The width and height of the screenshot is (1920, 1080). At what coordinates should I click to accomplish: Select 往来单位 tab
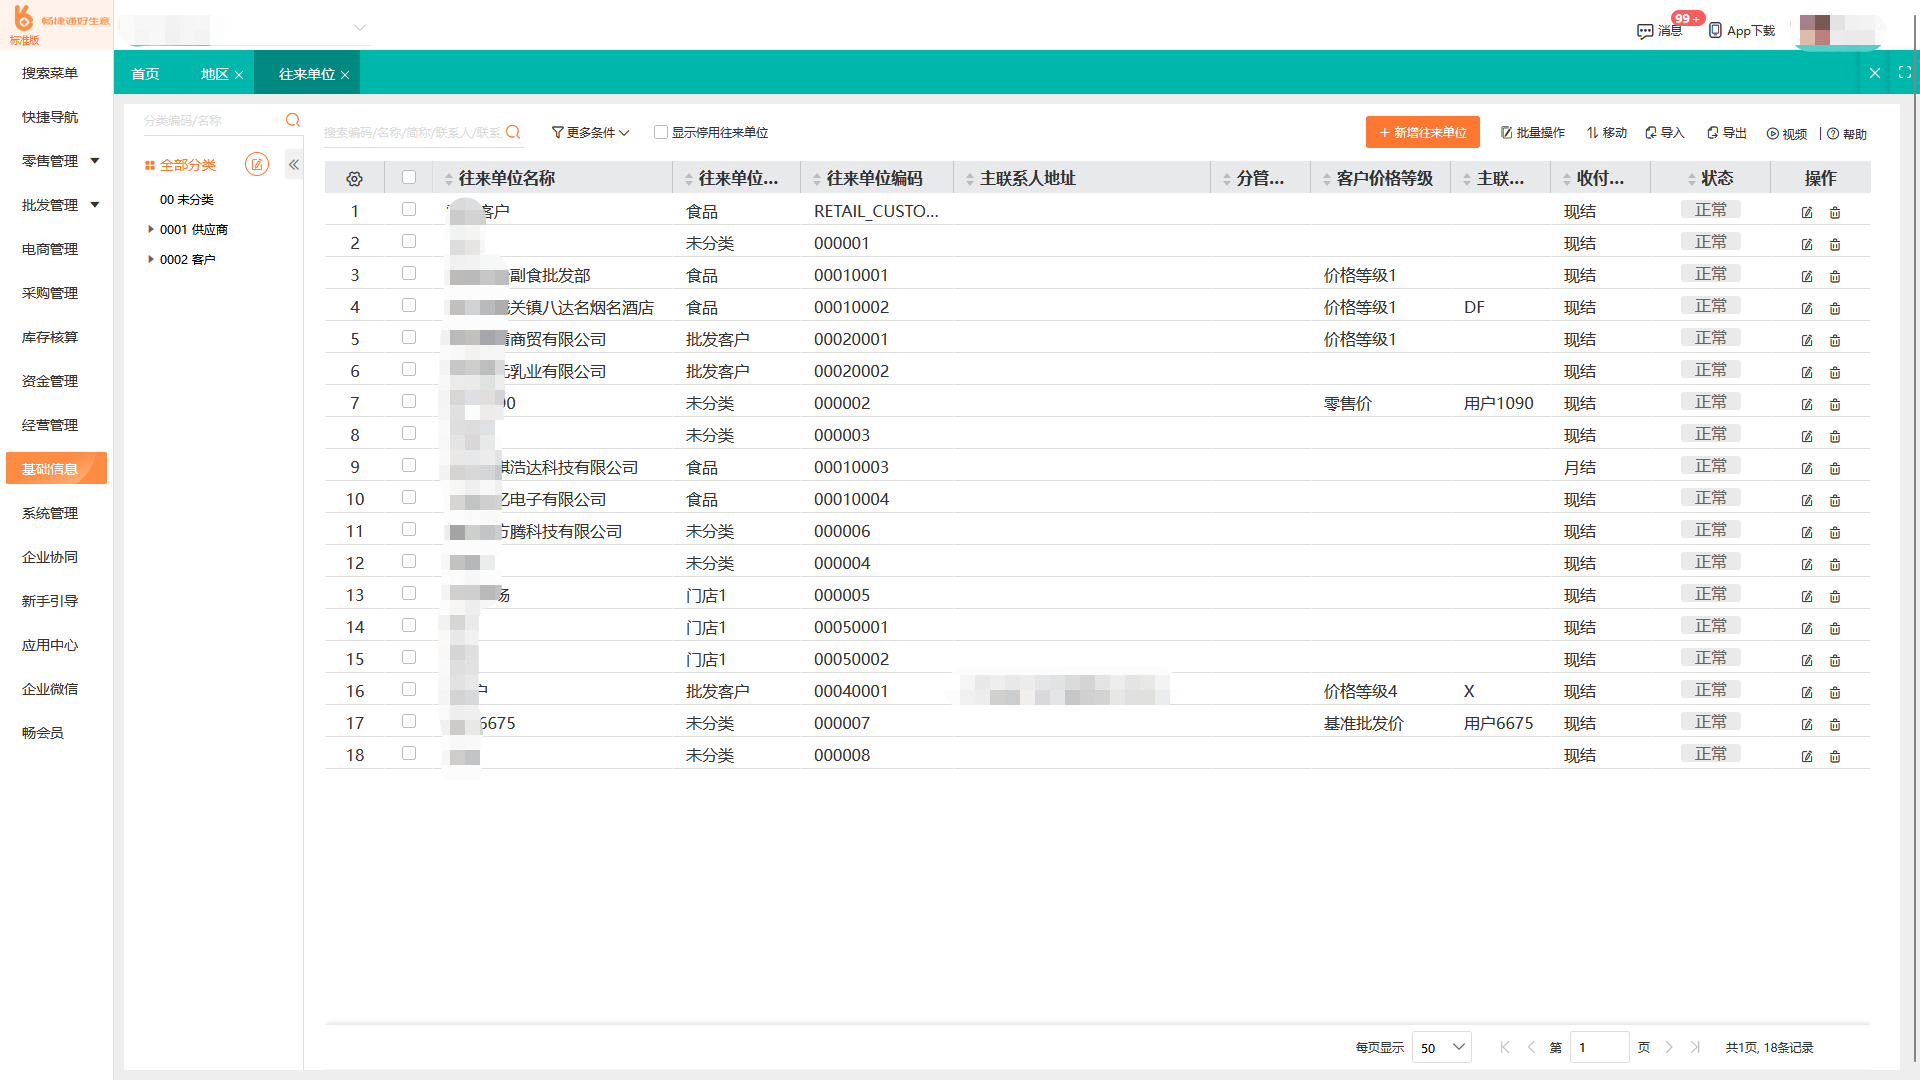pyautogui.click(x=306, y=74)
